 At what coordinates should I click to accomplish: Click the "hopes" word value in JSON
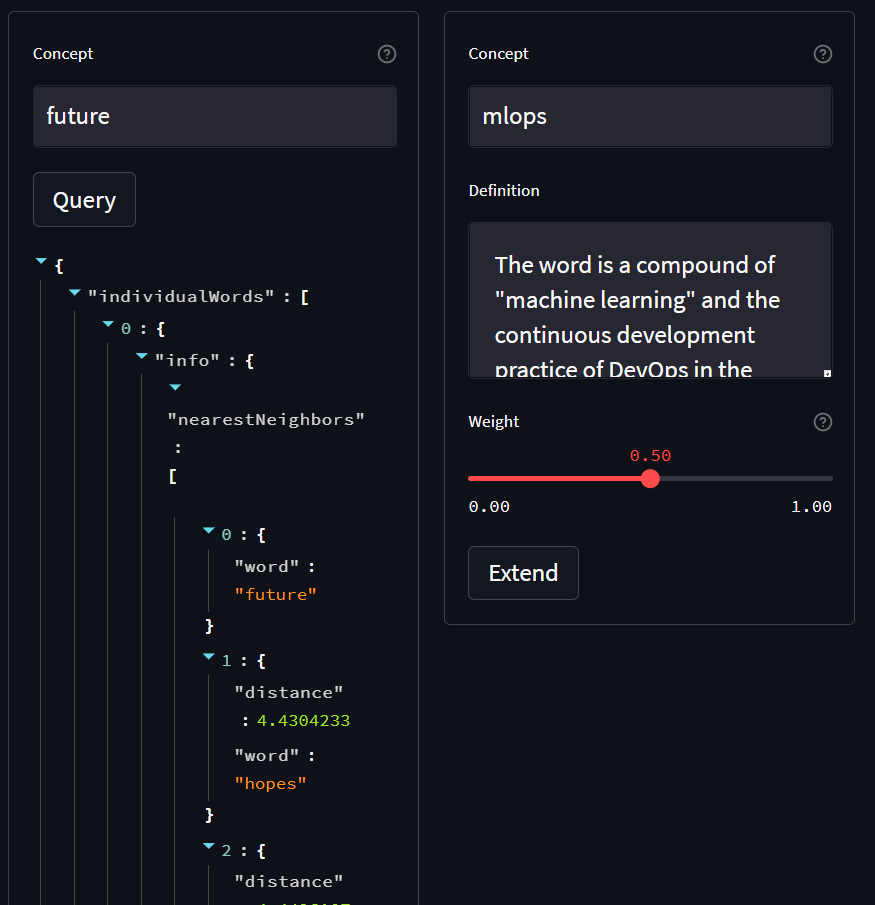click(270, 784)
